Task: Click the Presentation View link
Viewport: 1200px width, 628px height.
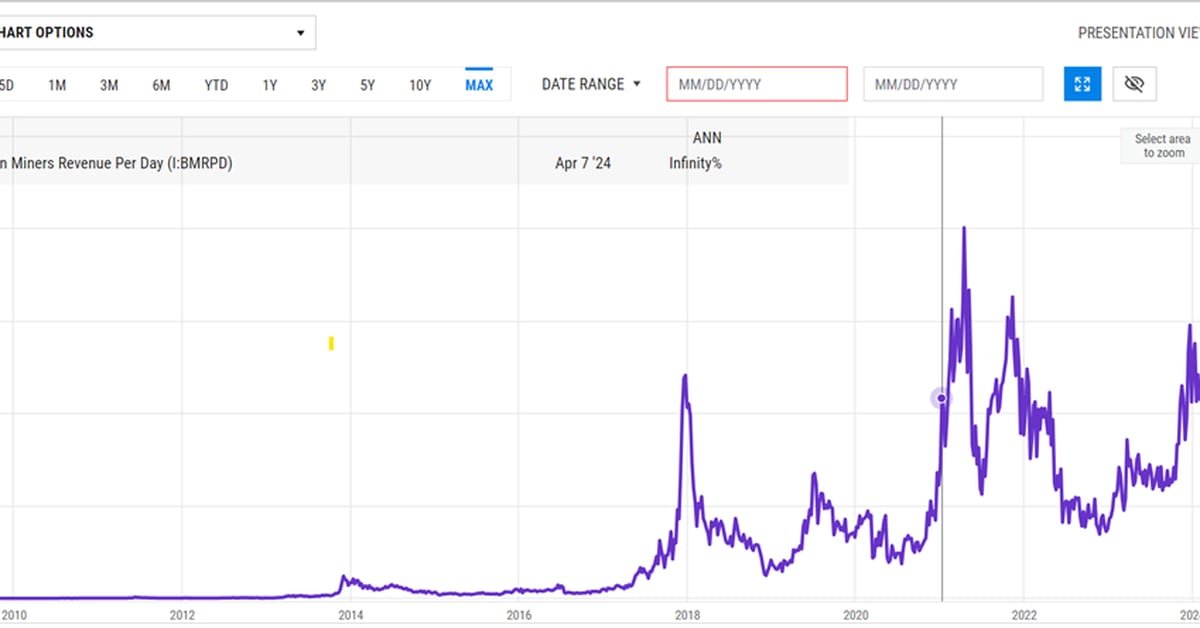Action: tap(1138, 33)
